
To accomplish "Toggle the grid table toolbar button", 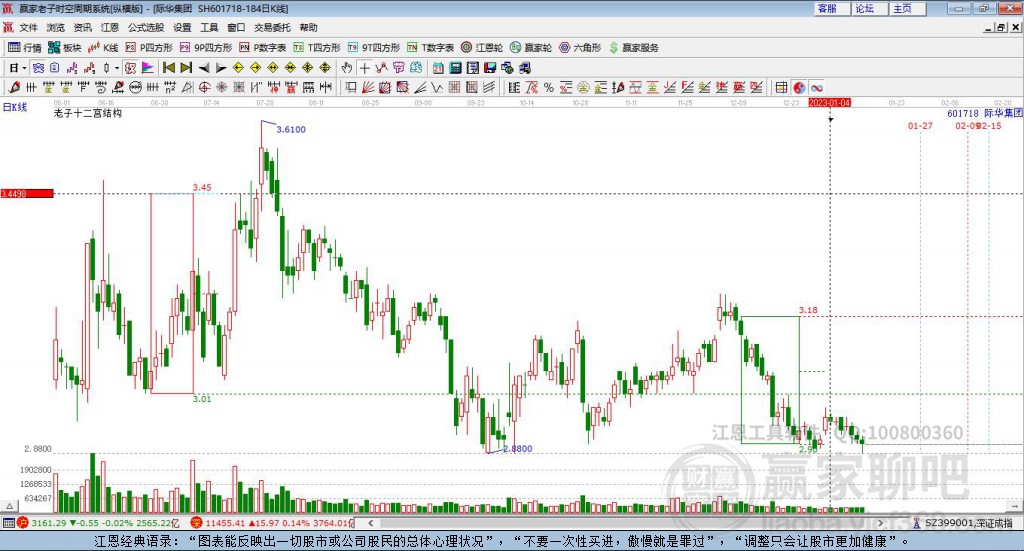I will pyautogui.click(x=781, y=88).
